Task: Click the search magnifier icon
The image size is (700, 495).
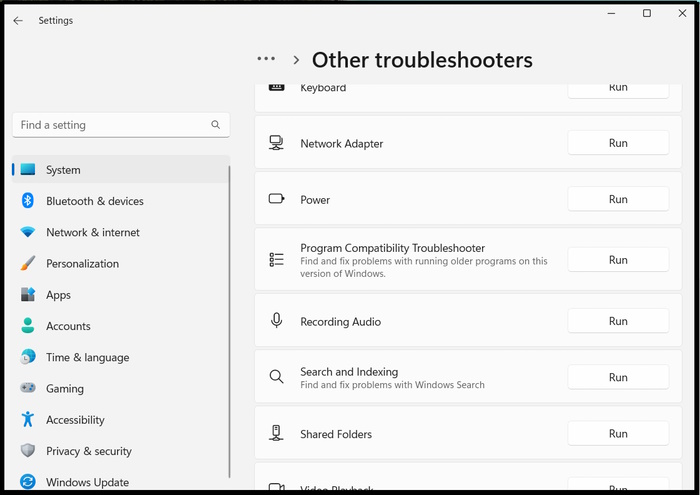Action: 216,125
